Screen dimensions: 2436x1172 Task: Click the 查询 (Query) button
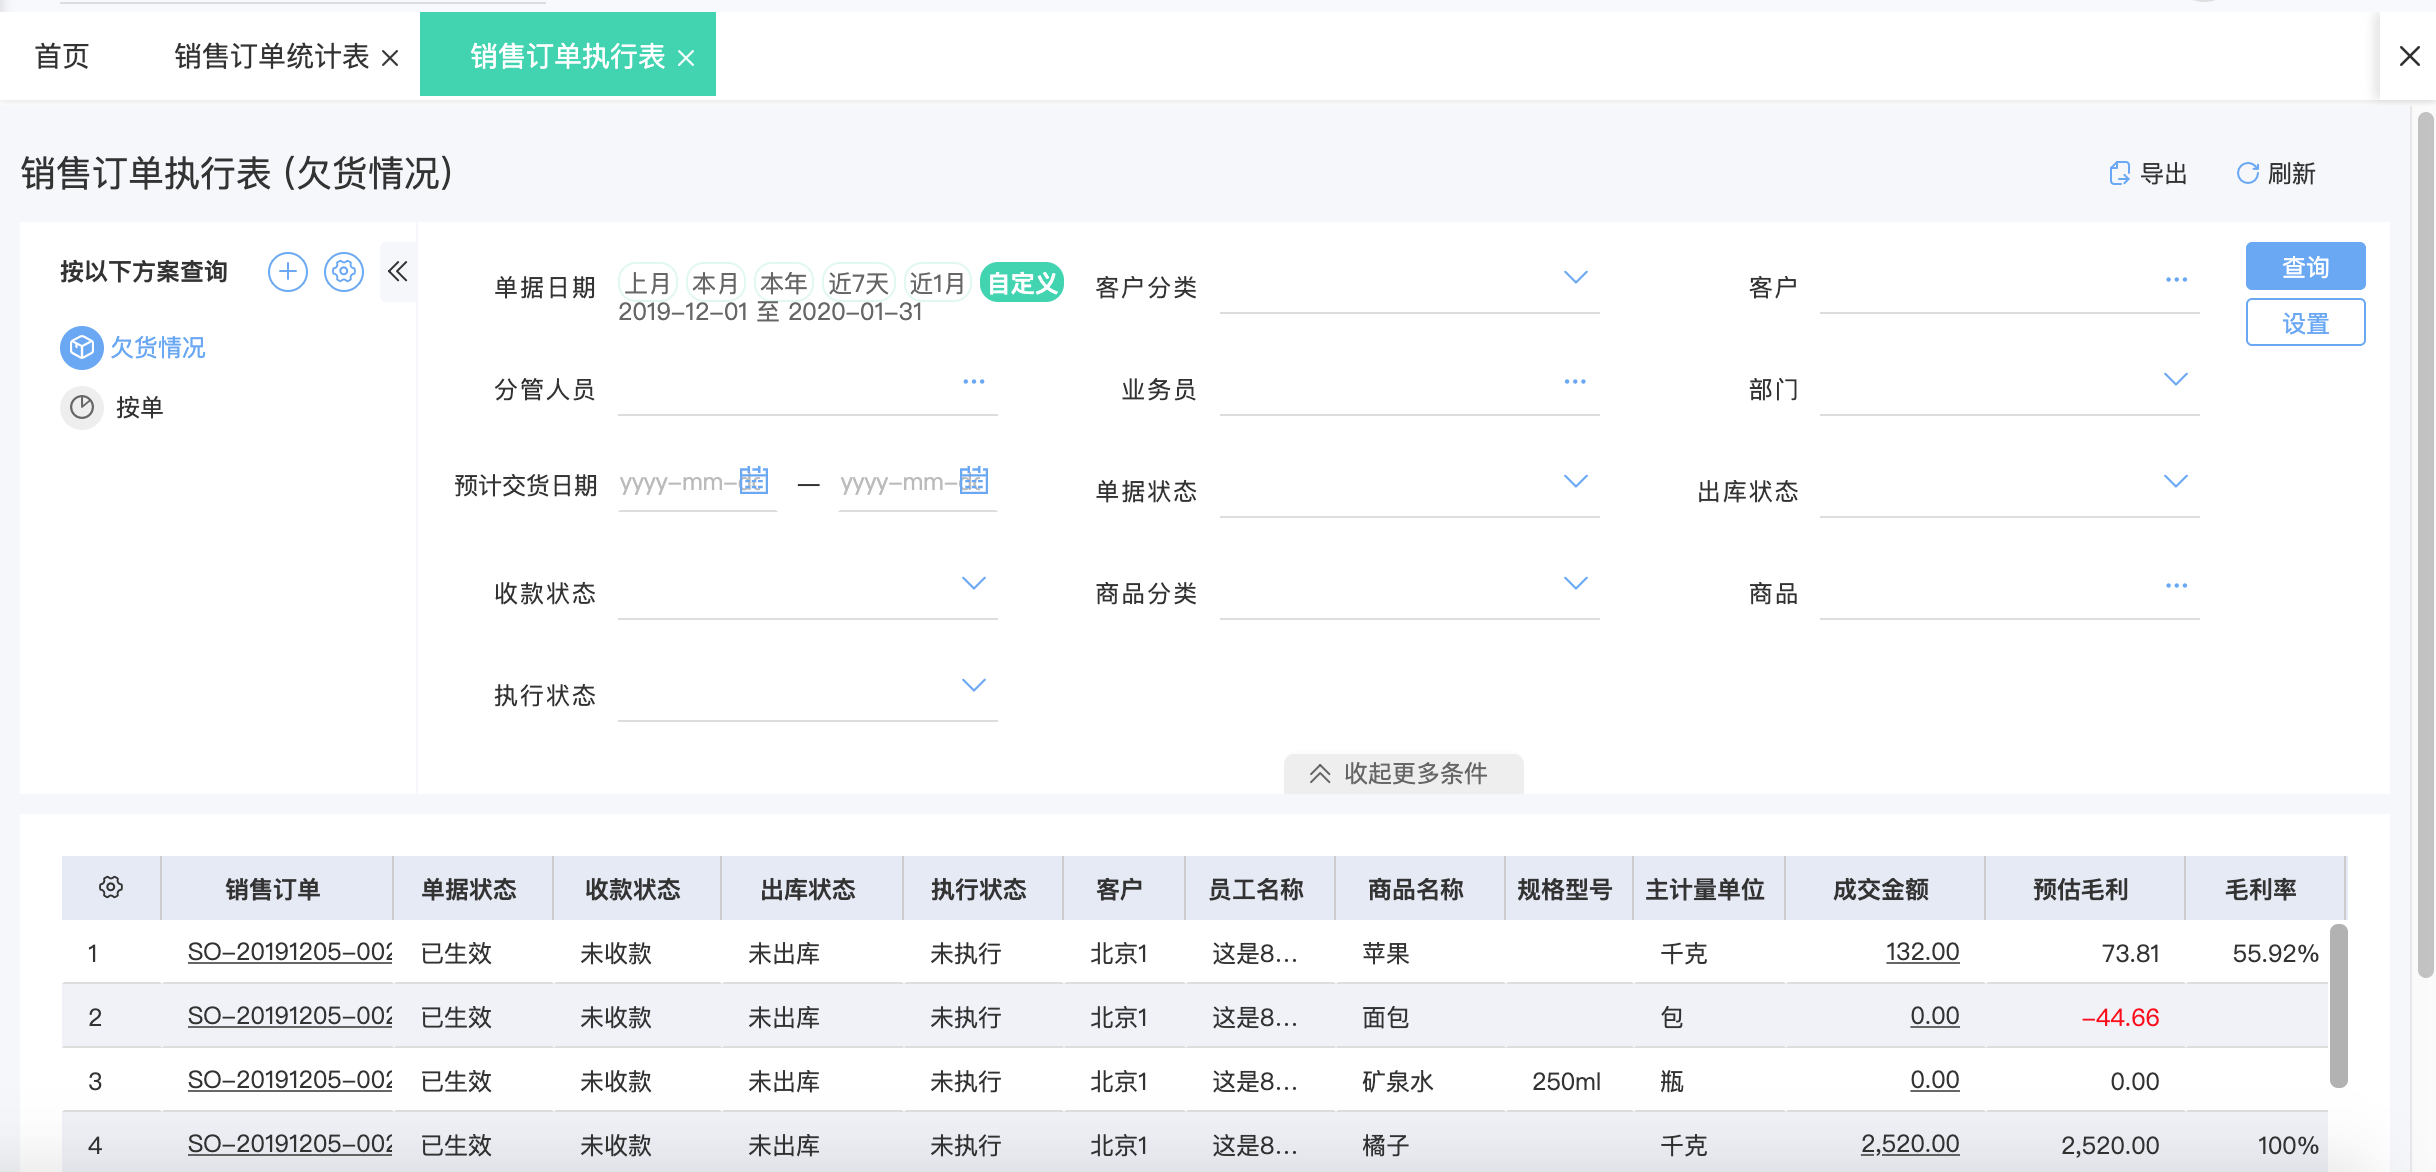pos(2307,267)
